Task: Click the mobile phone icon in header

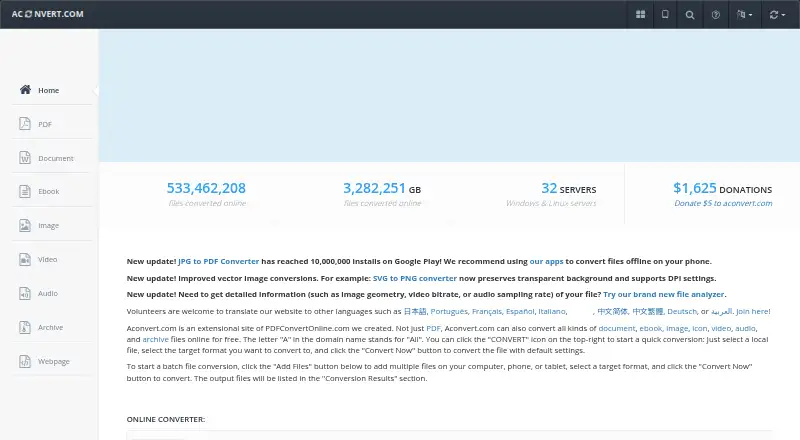Action: (x=665, y=14)
